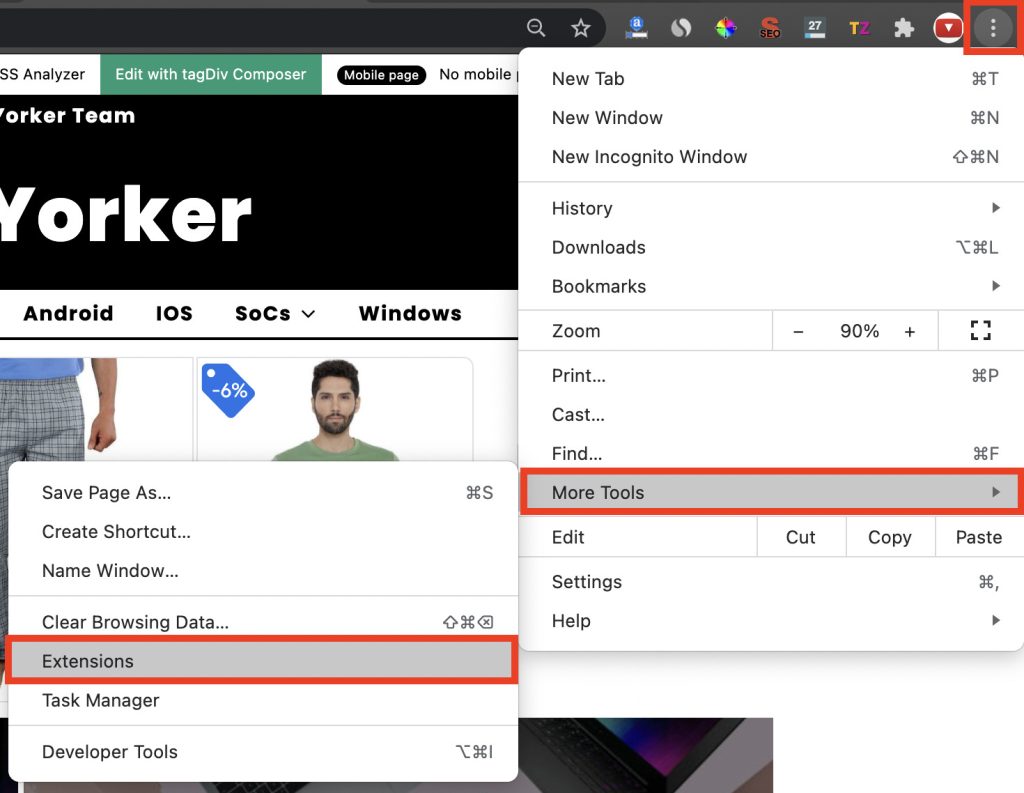The height and width of the screenshot is (793, 1024).
Task: Click the man in green shirt thumbnail
Action: 335,410
